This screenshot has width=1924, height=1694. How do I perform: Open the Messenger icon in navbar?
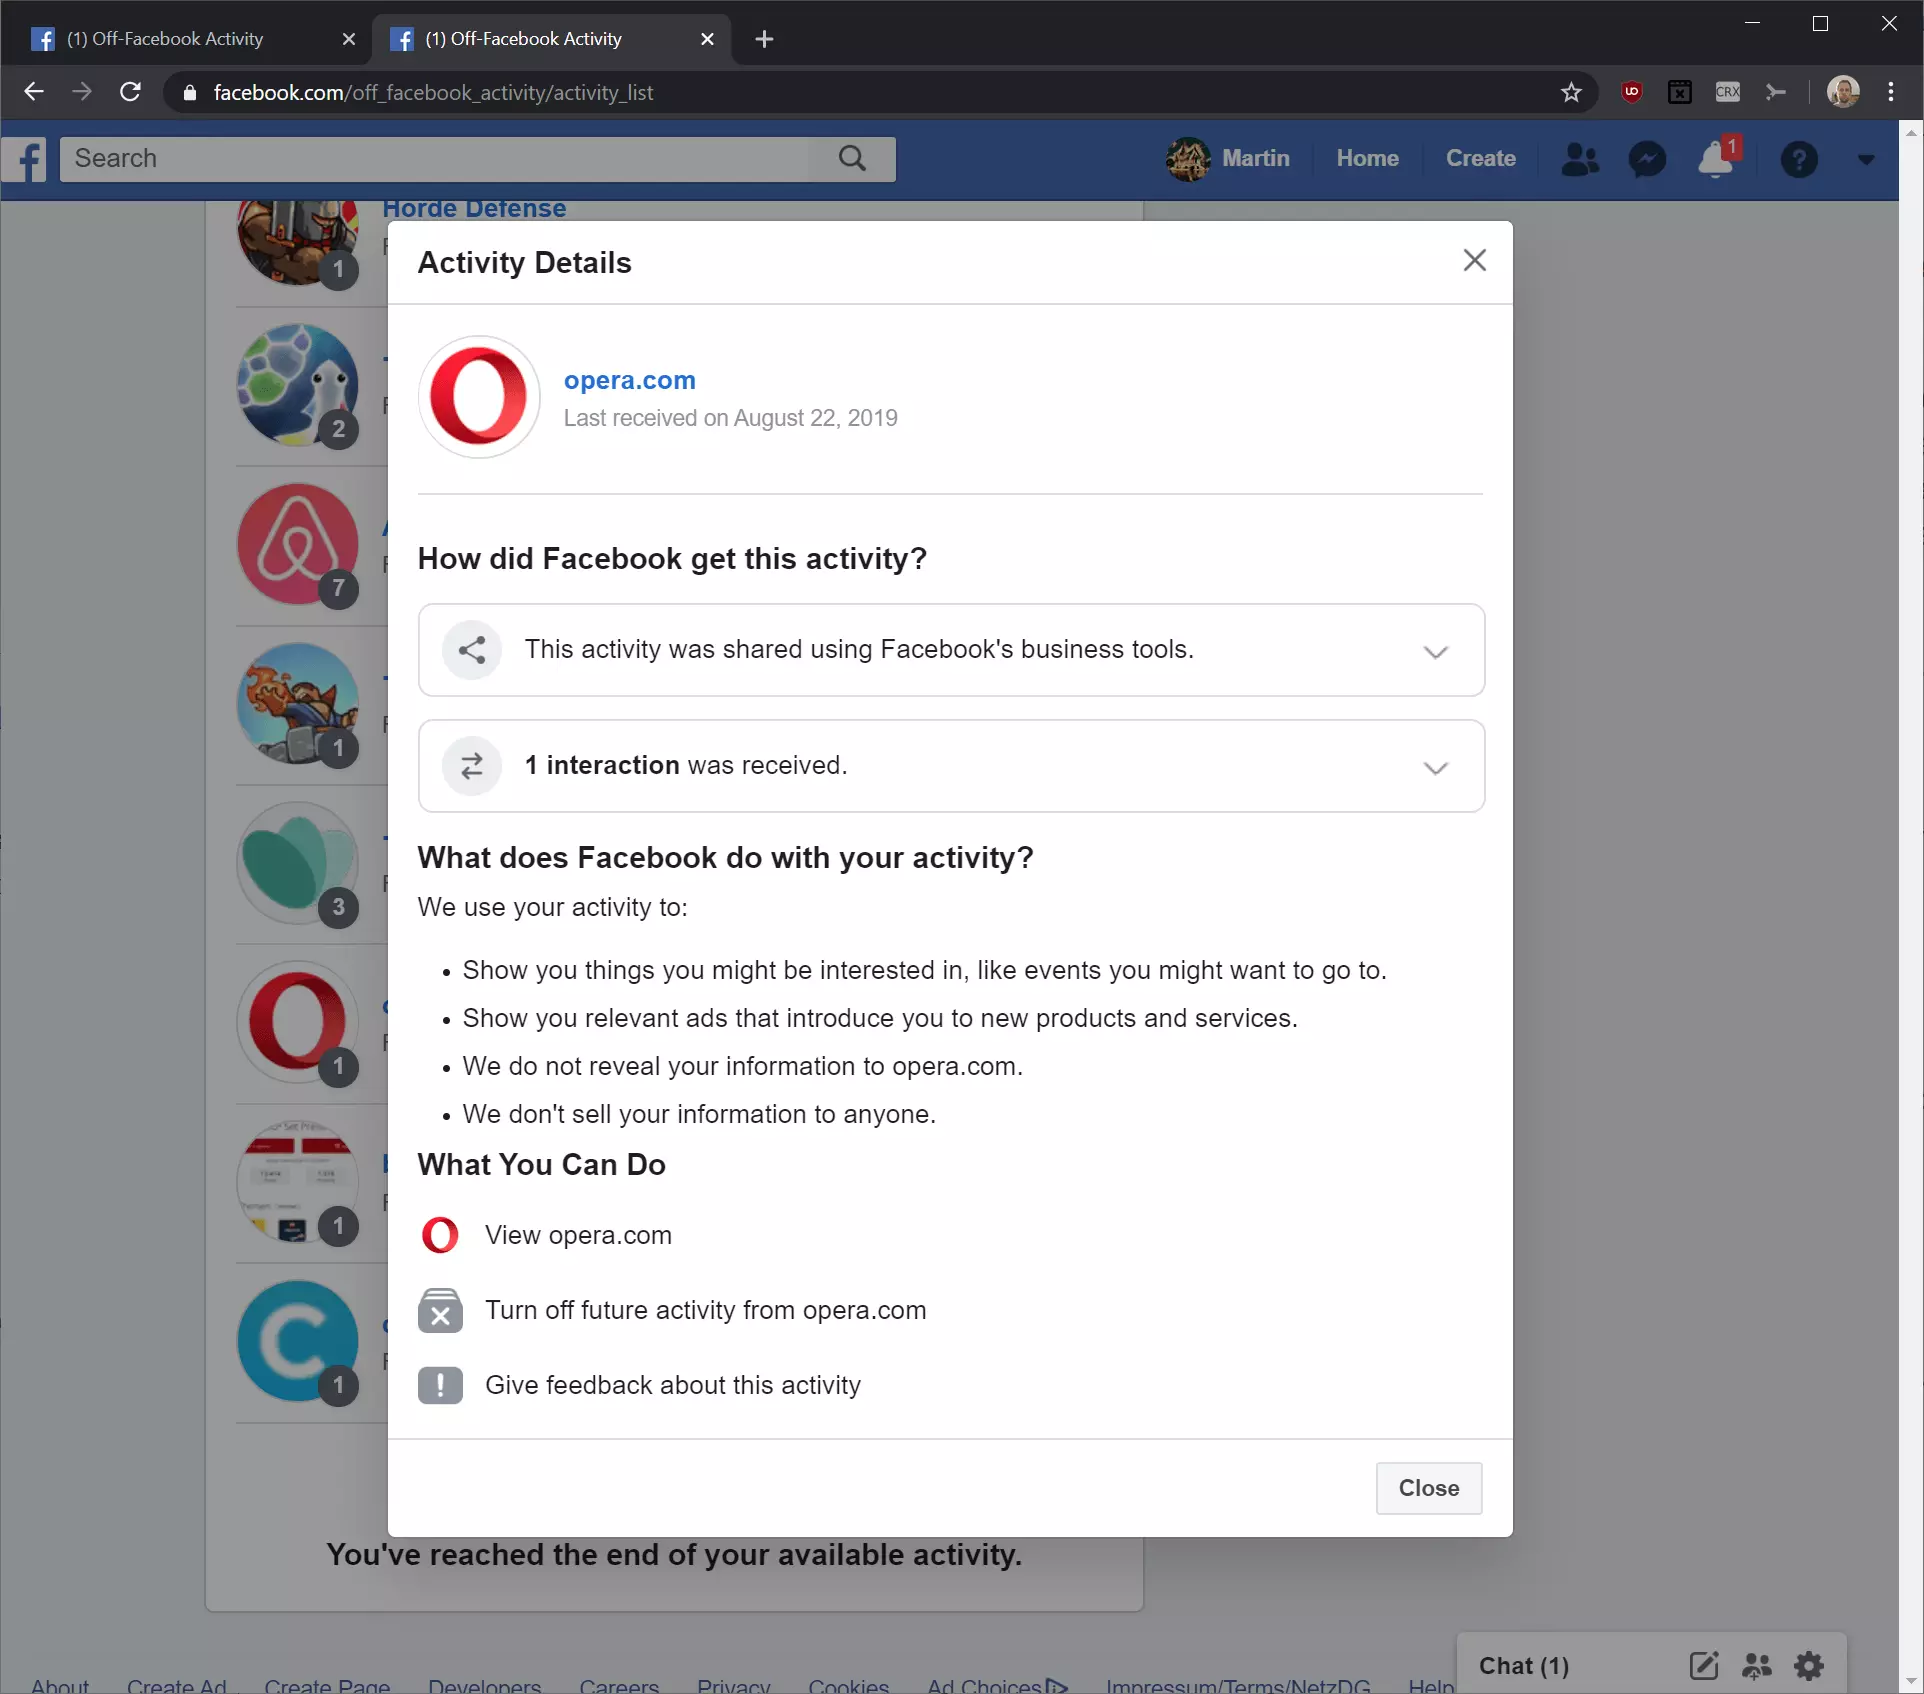tap(1646, 159)
